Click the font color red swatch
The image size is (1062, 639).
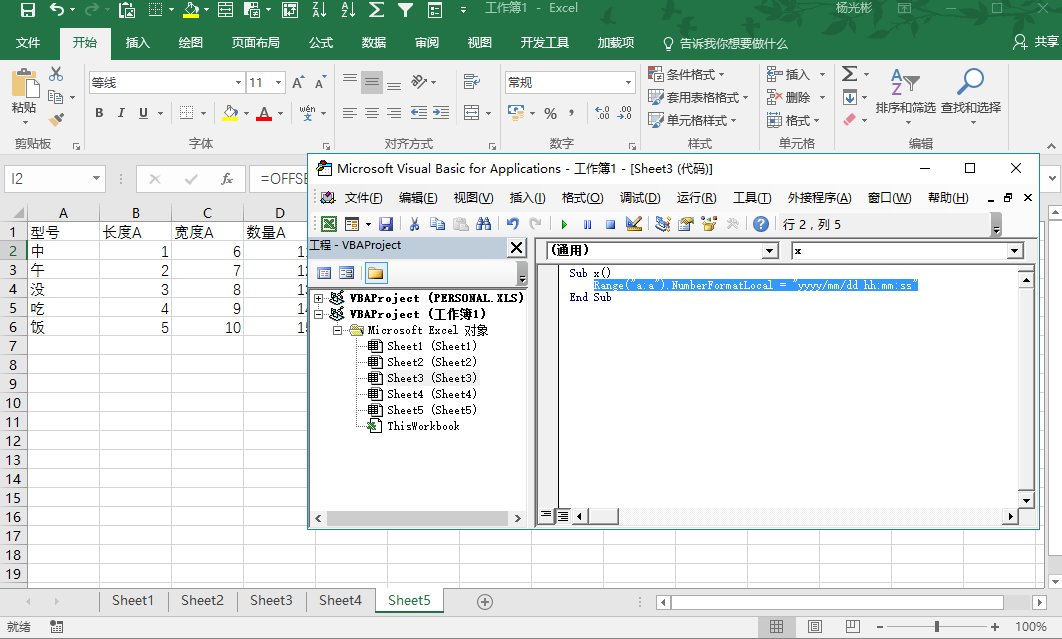coord(263,115)
